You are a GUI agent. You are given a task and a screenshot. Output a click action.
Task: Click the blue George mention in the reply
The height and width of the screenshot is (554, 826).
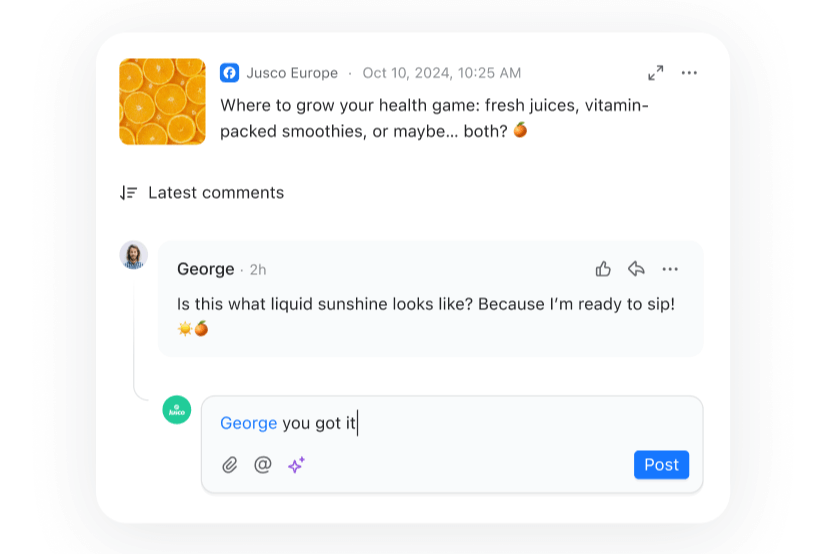[248, 423]
